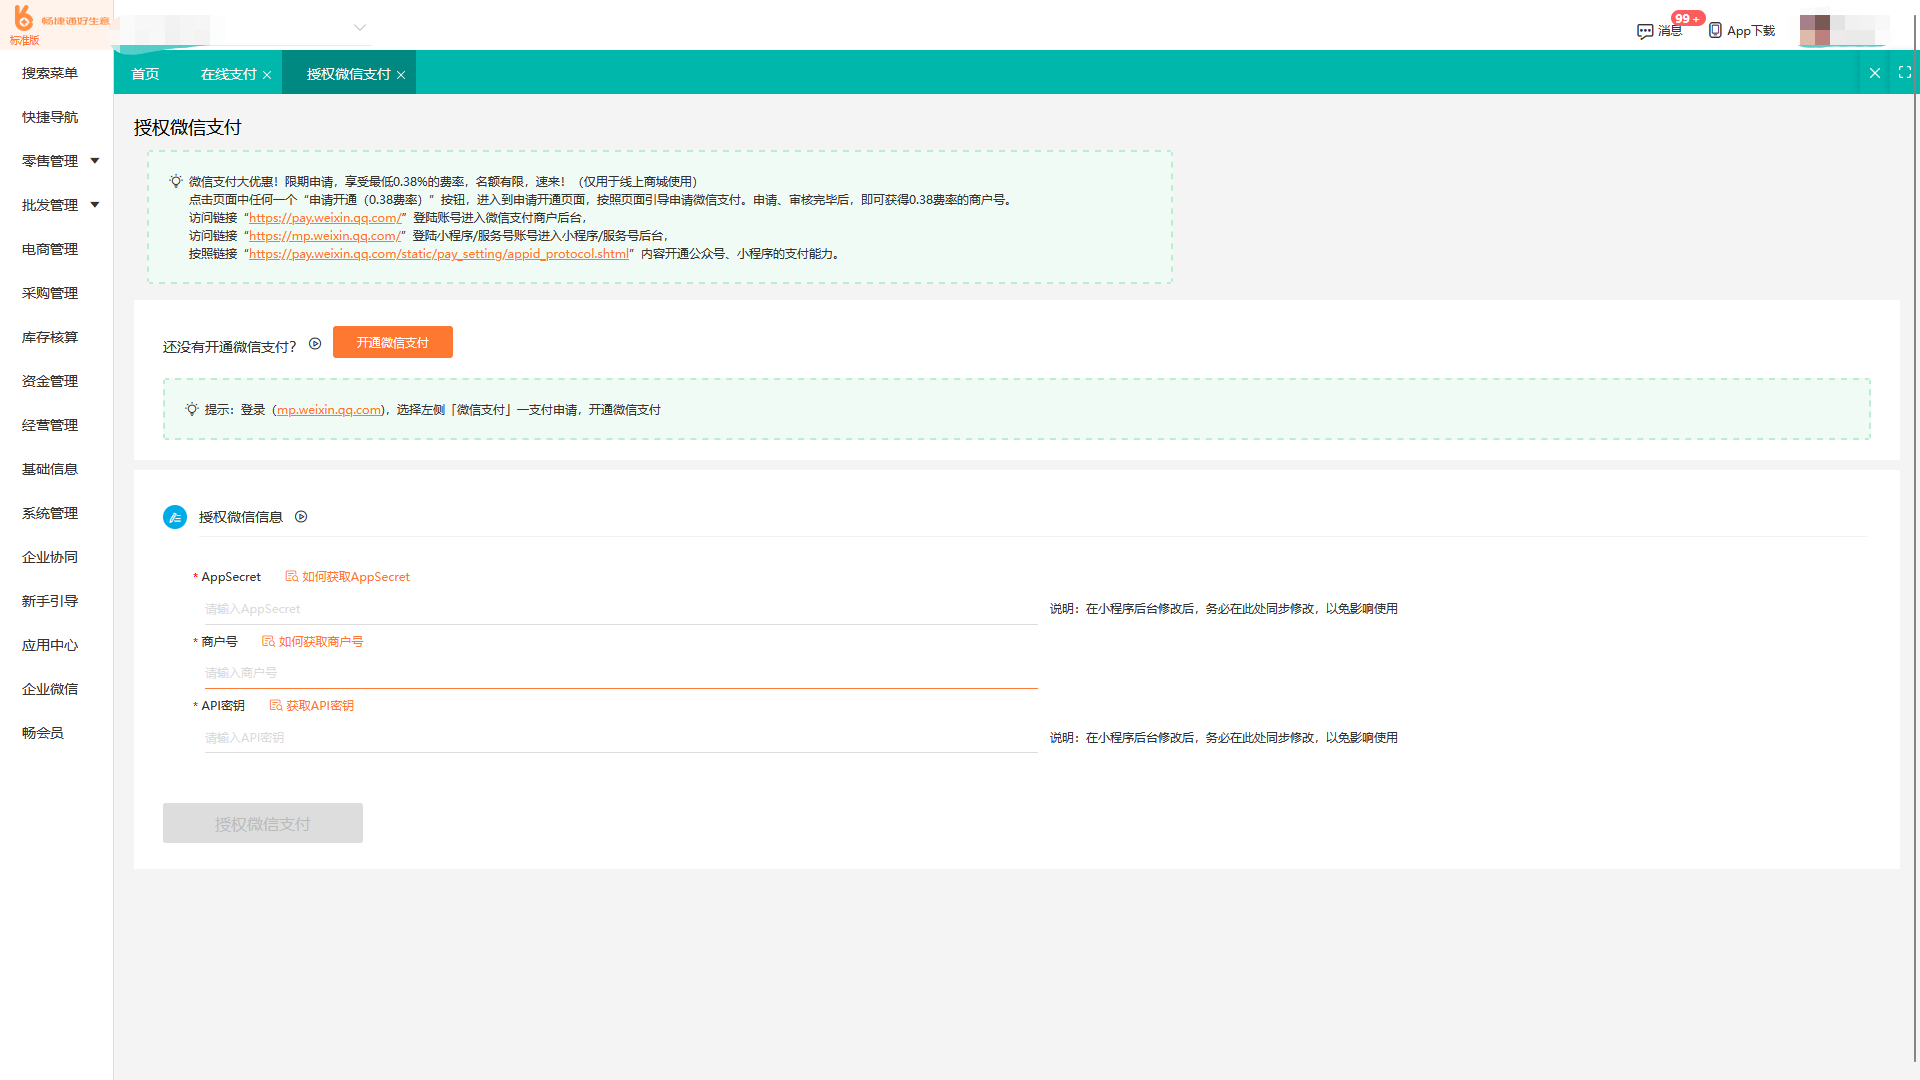The width and height of the screenshot is (1920, 1080).
Task: Click 开通微信支付 orange button
Action: (392, 342)
